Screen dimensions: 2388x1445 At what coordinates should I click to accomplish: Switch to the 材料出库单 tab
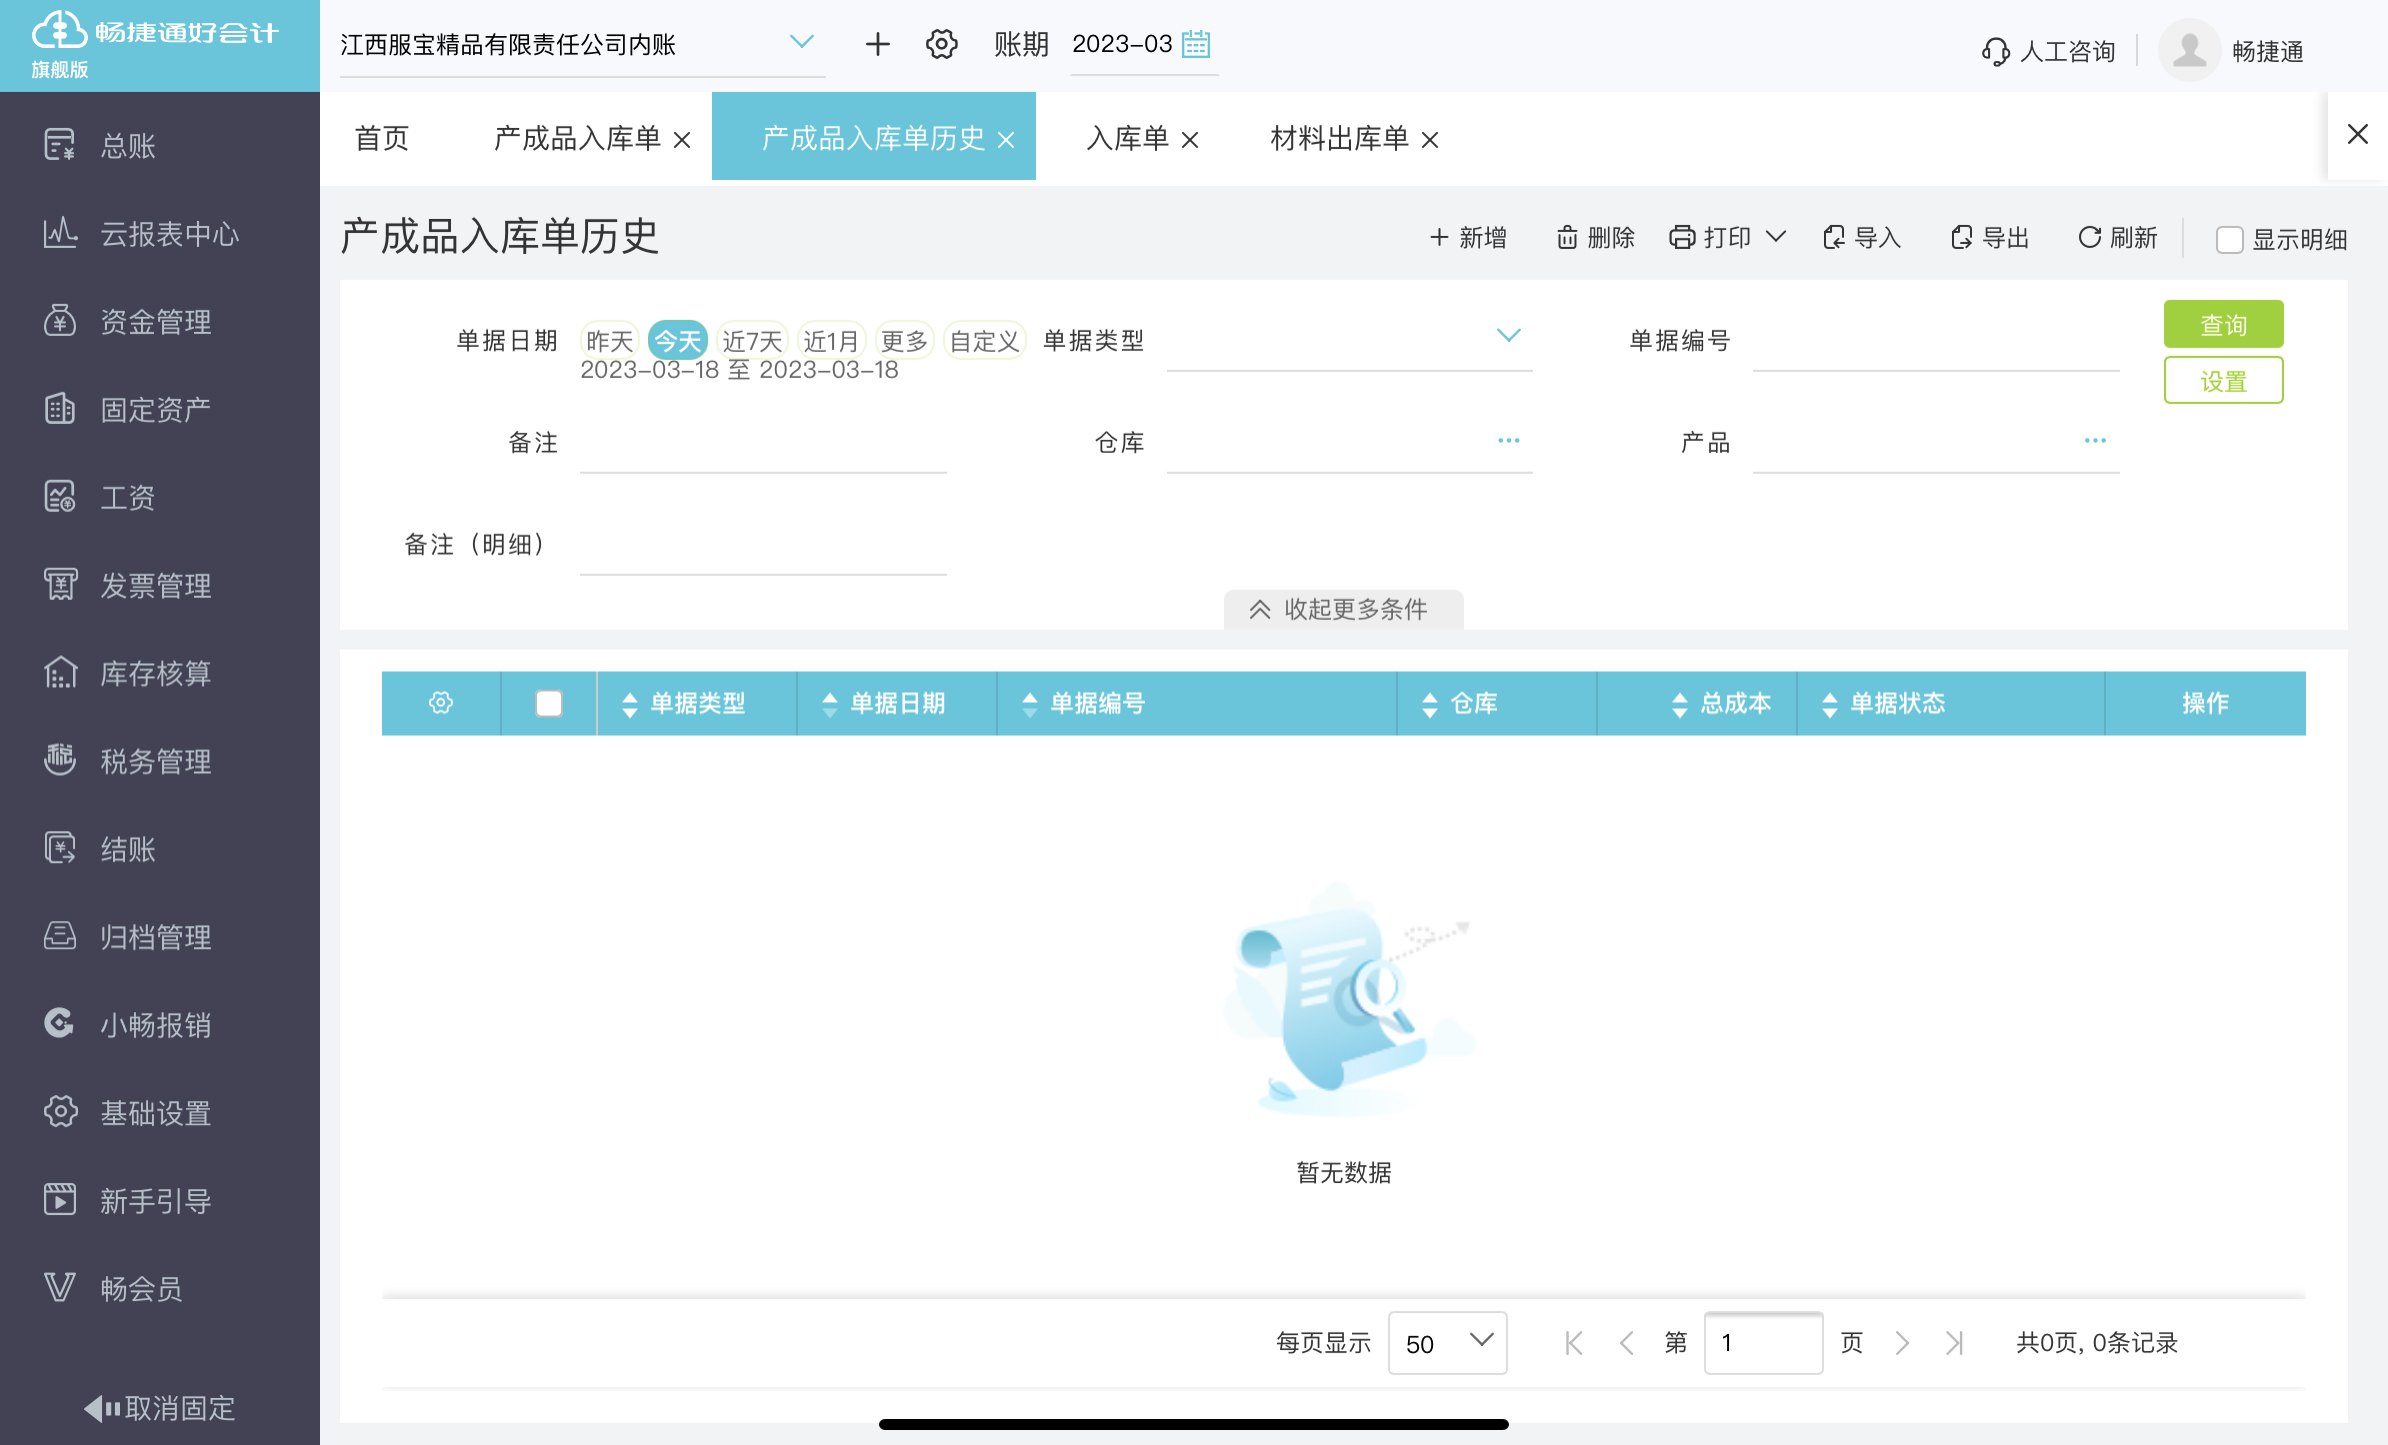click(1339, 140)
